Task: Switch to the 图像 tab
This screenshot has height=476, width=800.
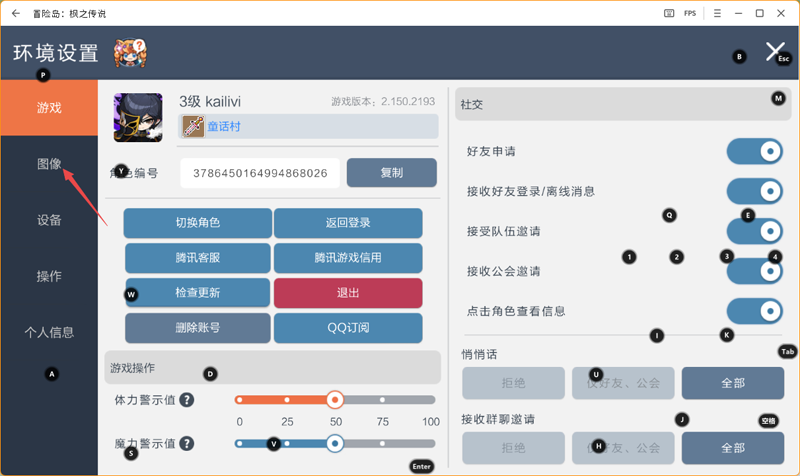Action: (49, 163)
